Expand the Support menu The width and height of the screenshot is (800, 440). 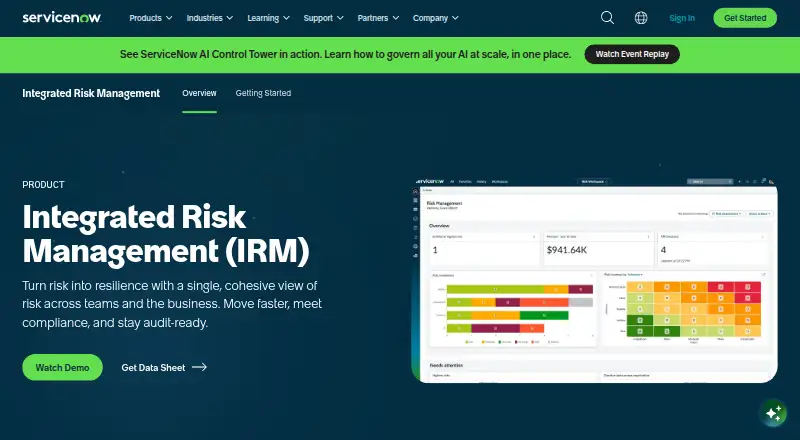pyautogui.click(x=323, y=18)
